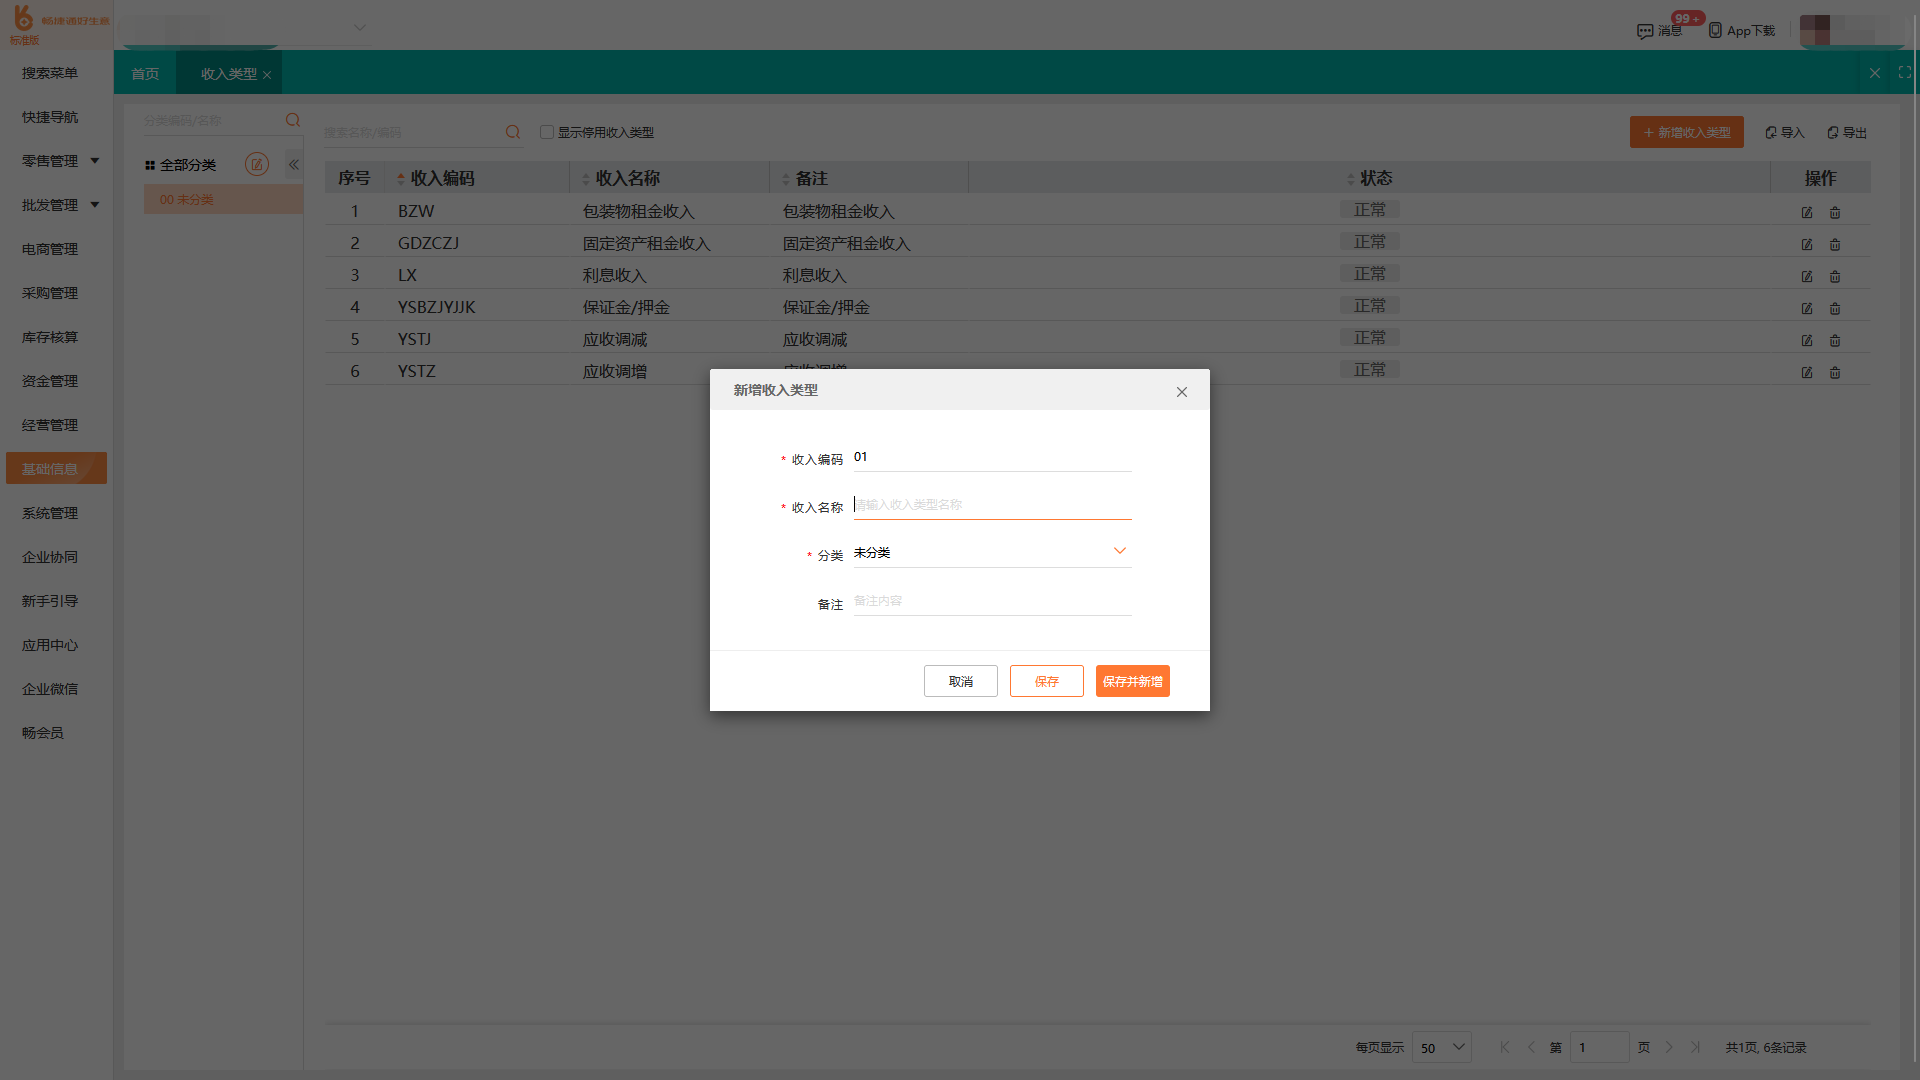The height and width of the screenshot is (1080, 1920).
Task: Expand 全部分类 tree in left panel
Action: (x=150, y=164)
